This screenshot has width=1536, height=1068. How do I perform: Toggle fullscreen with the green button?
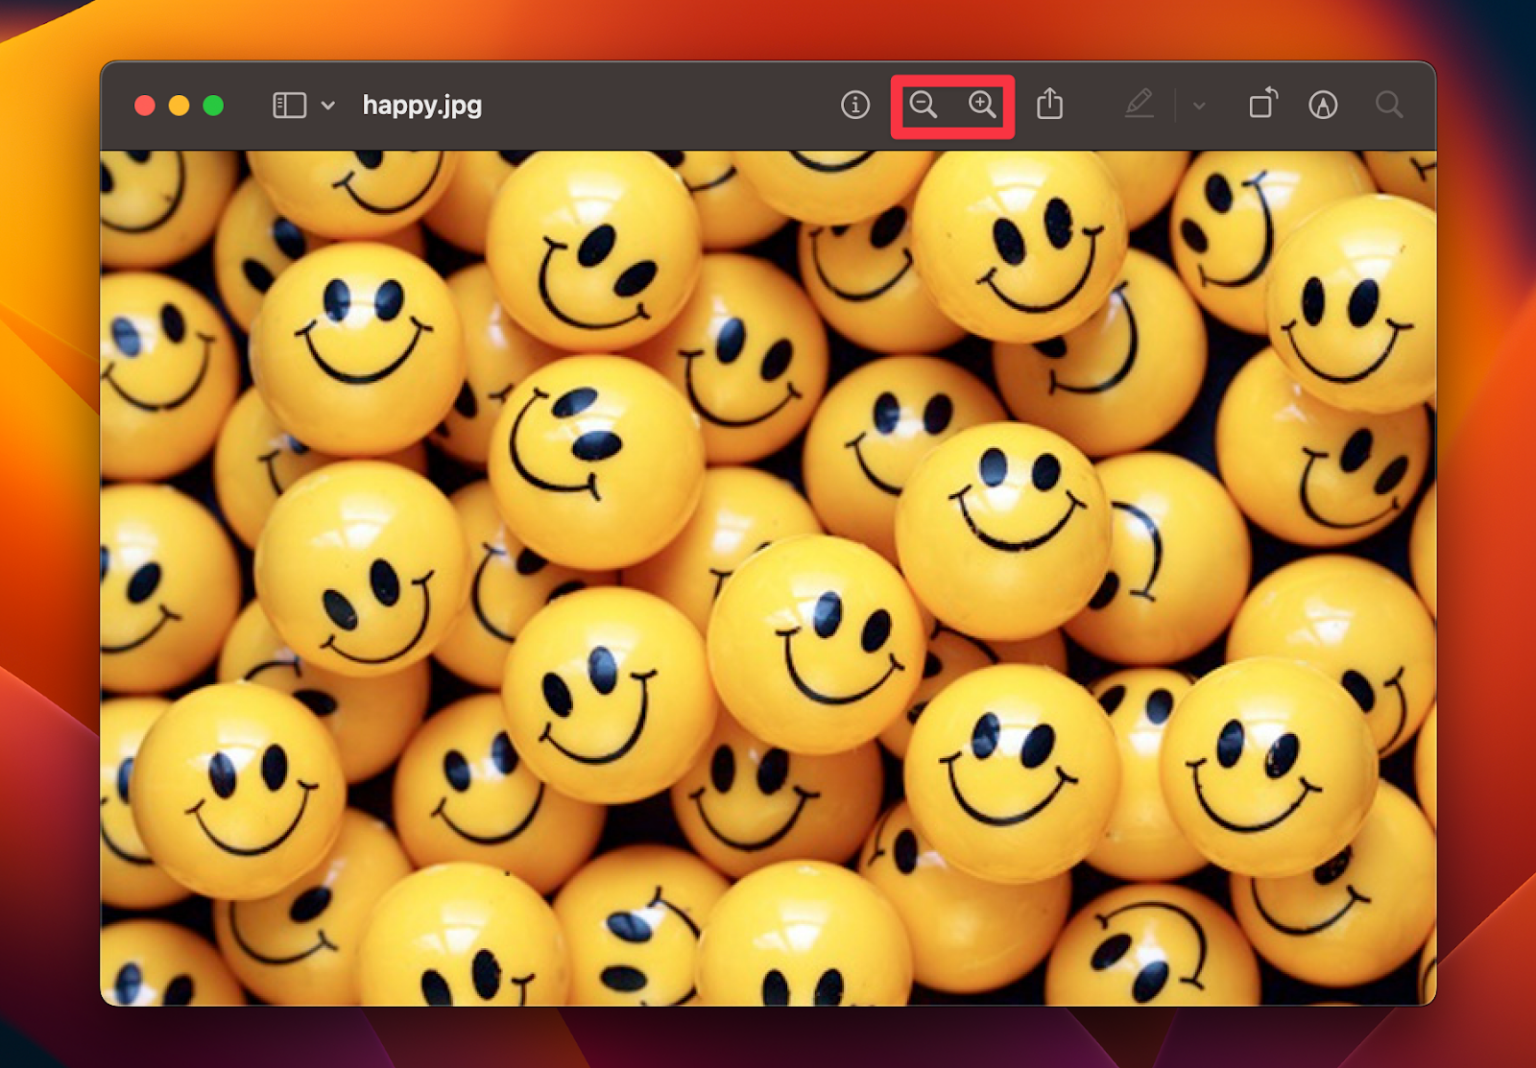tap(211, 104)
